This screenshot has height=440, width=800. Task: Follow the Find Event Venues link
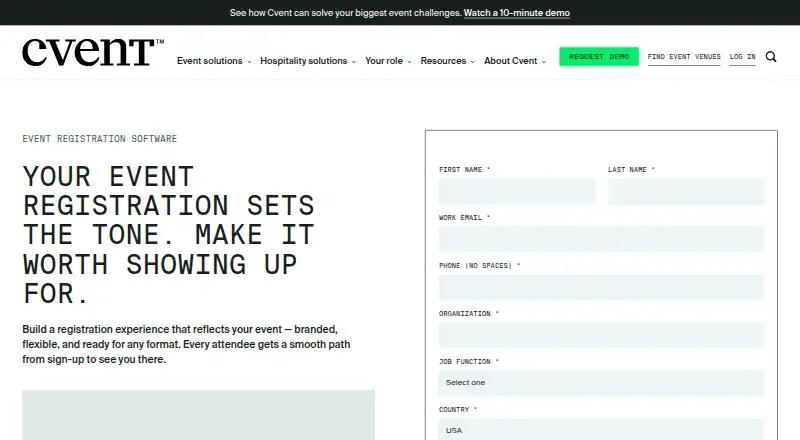[x=684, y=57]
